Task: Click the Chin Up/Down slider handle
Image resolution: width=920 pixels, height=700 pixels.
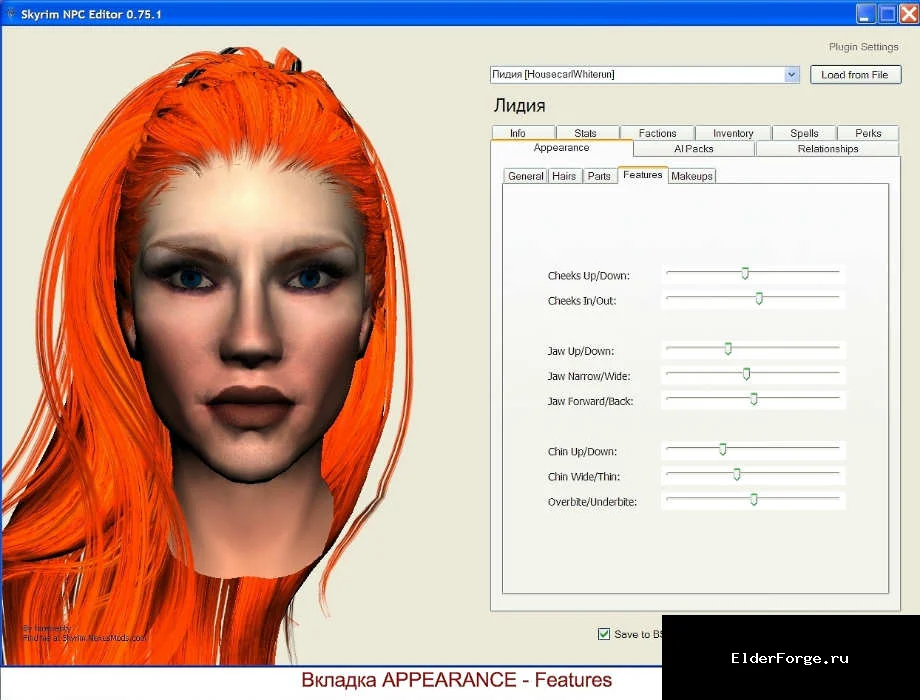Action: (x=722, y=450)
